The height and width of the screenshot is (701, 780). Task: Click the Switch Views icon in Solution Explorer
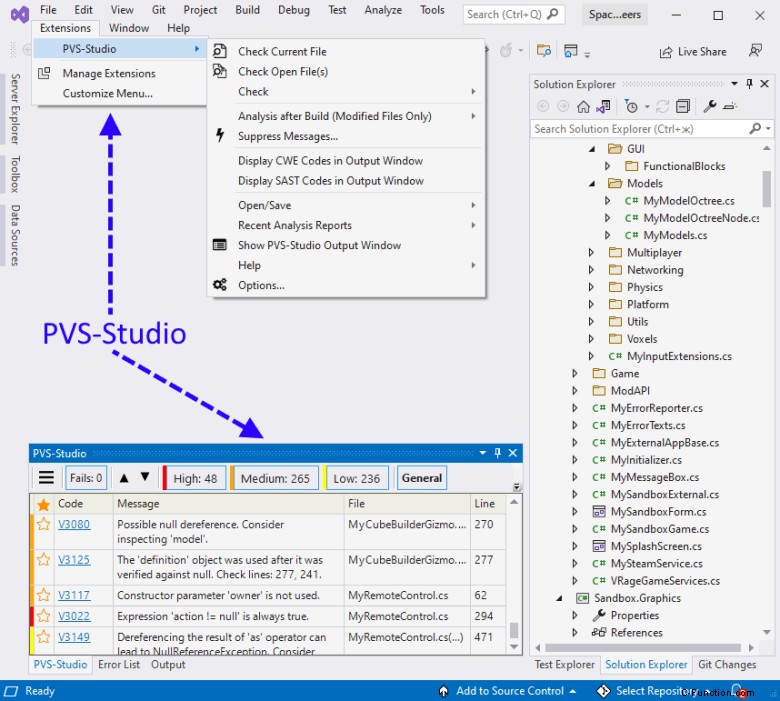[x=604, y=106]
